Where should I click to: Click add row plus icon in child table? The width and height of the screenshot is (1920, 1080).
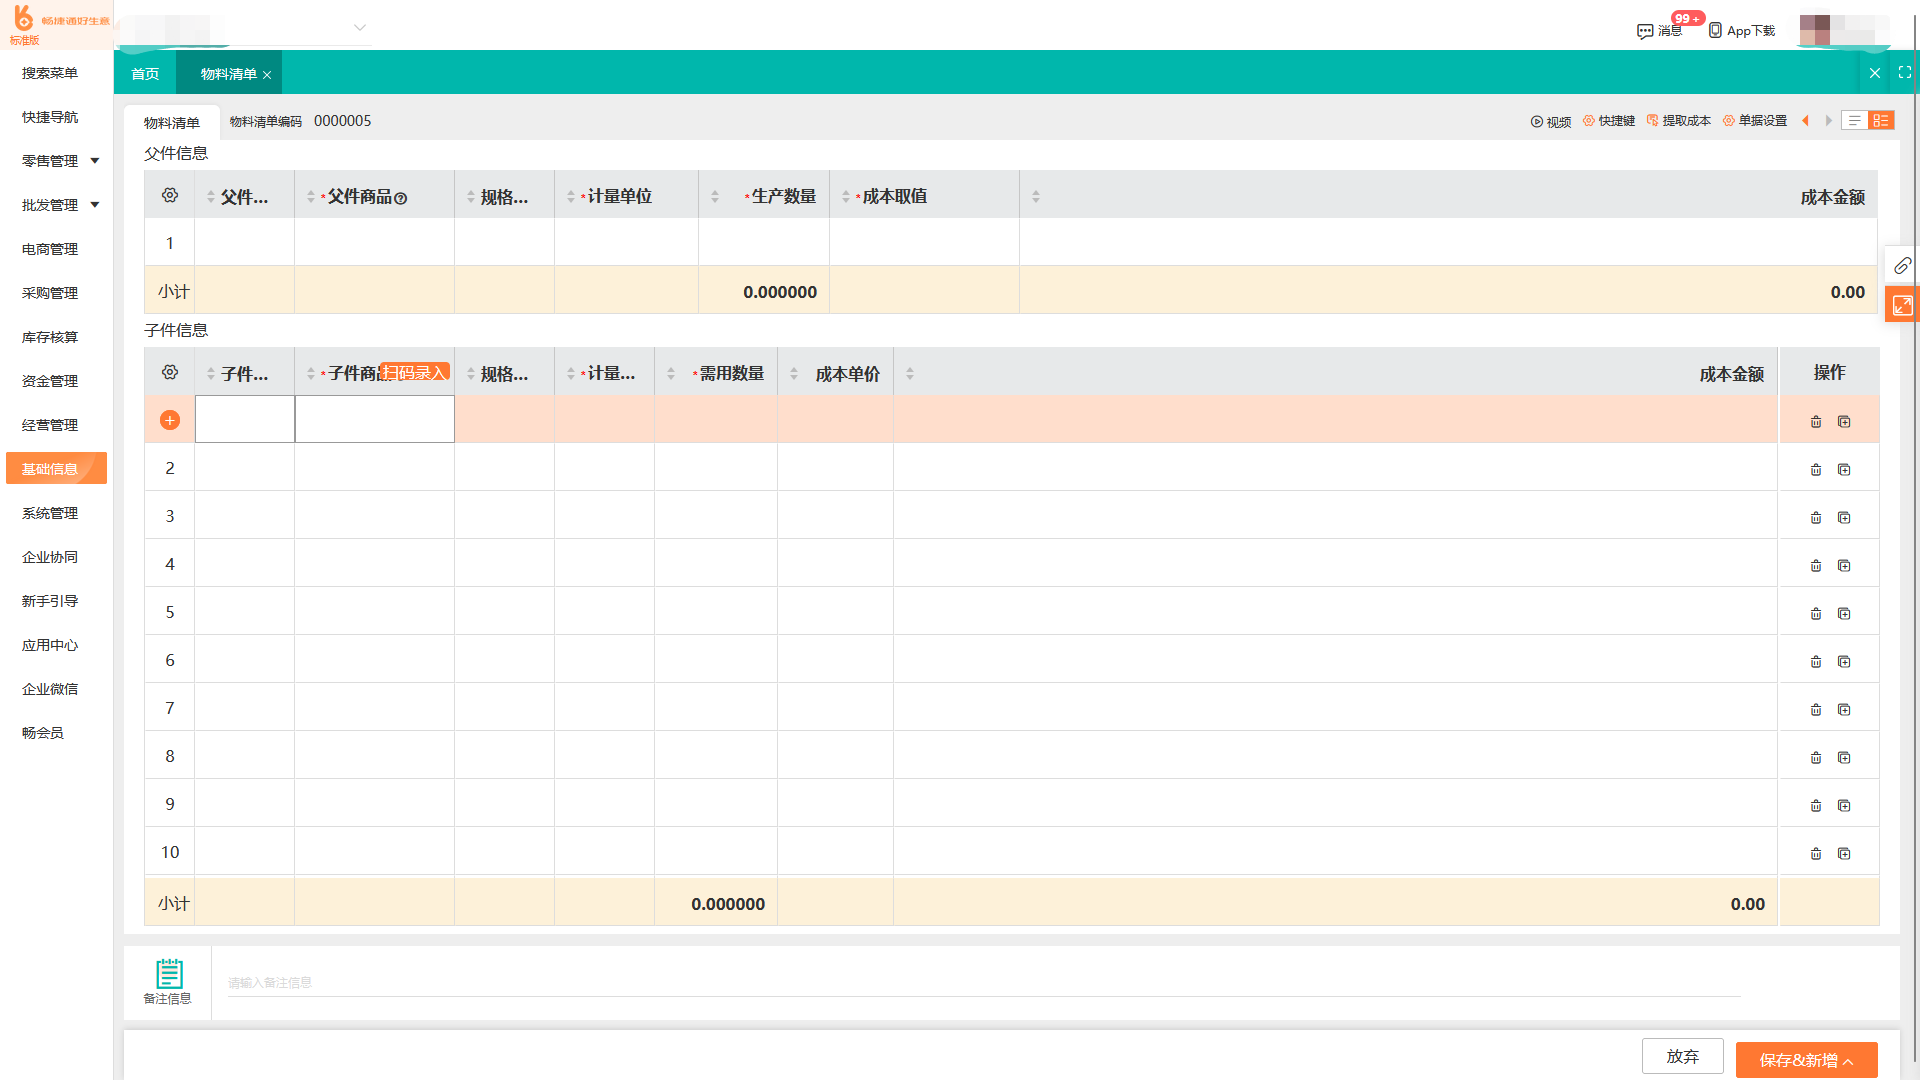pyautogui.click(x=169, y=421)
